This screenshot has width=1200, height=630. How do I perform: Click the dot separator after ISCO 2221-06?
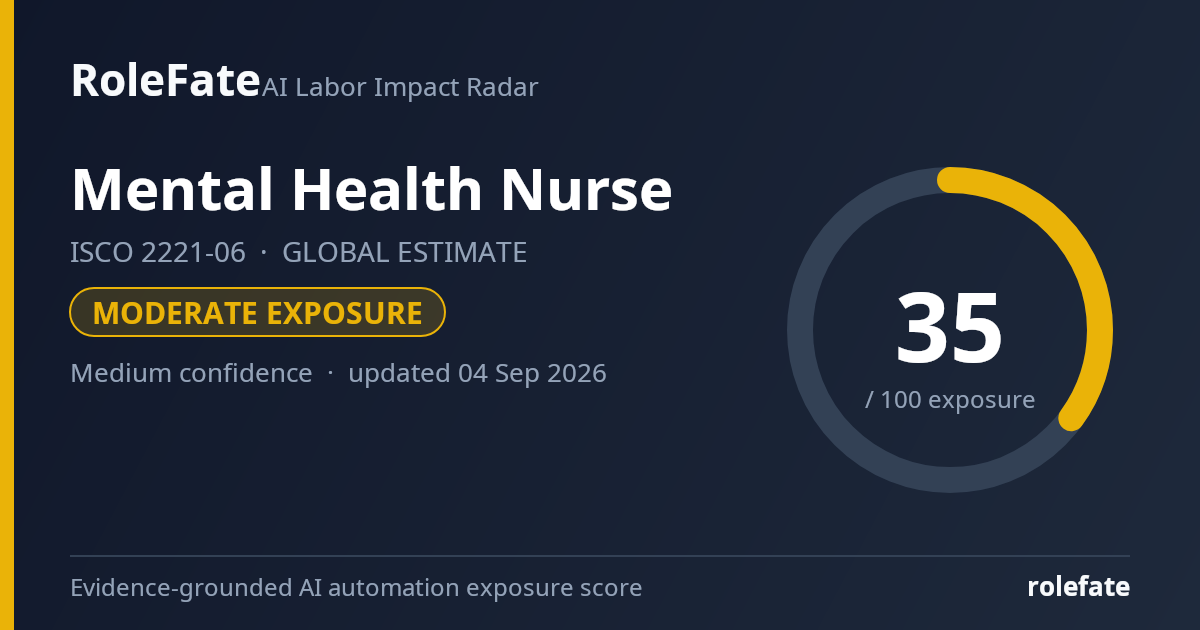click(264, 253)
